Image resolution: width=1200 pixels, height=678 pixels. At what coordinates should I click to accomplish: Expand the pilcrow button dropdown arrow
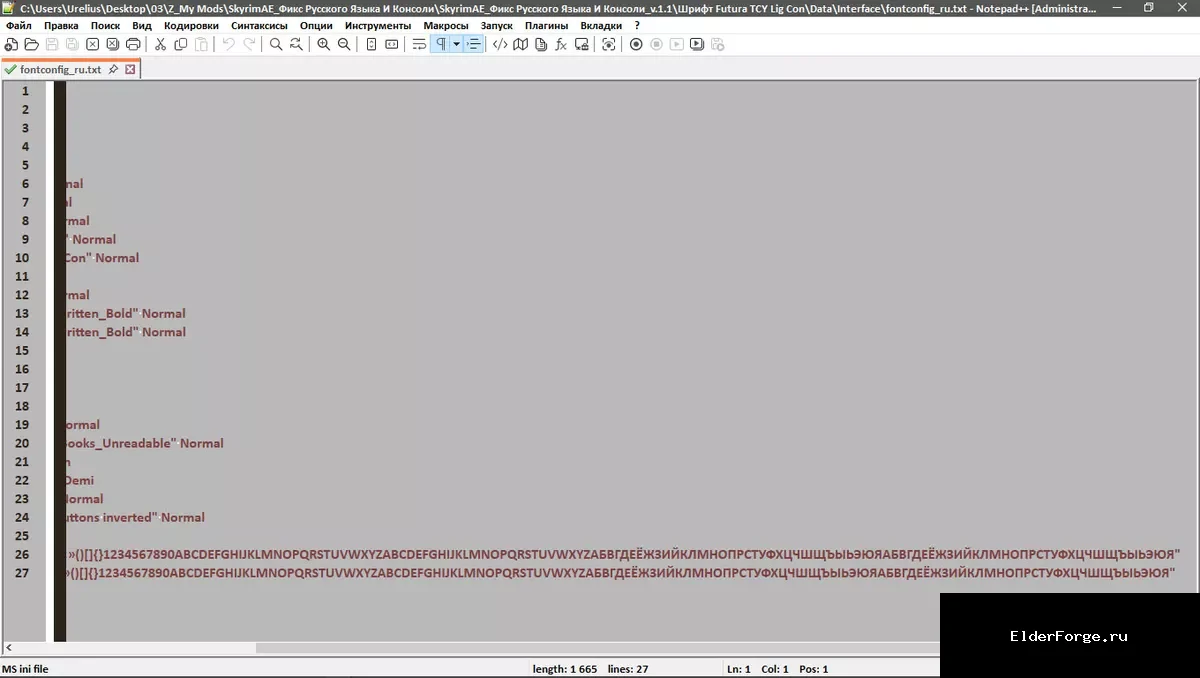point(456,45)
